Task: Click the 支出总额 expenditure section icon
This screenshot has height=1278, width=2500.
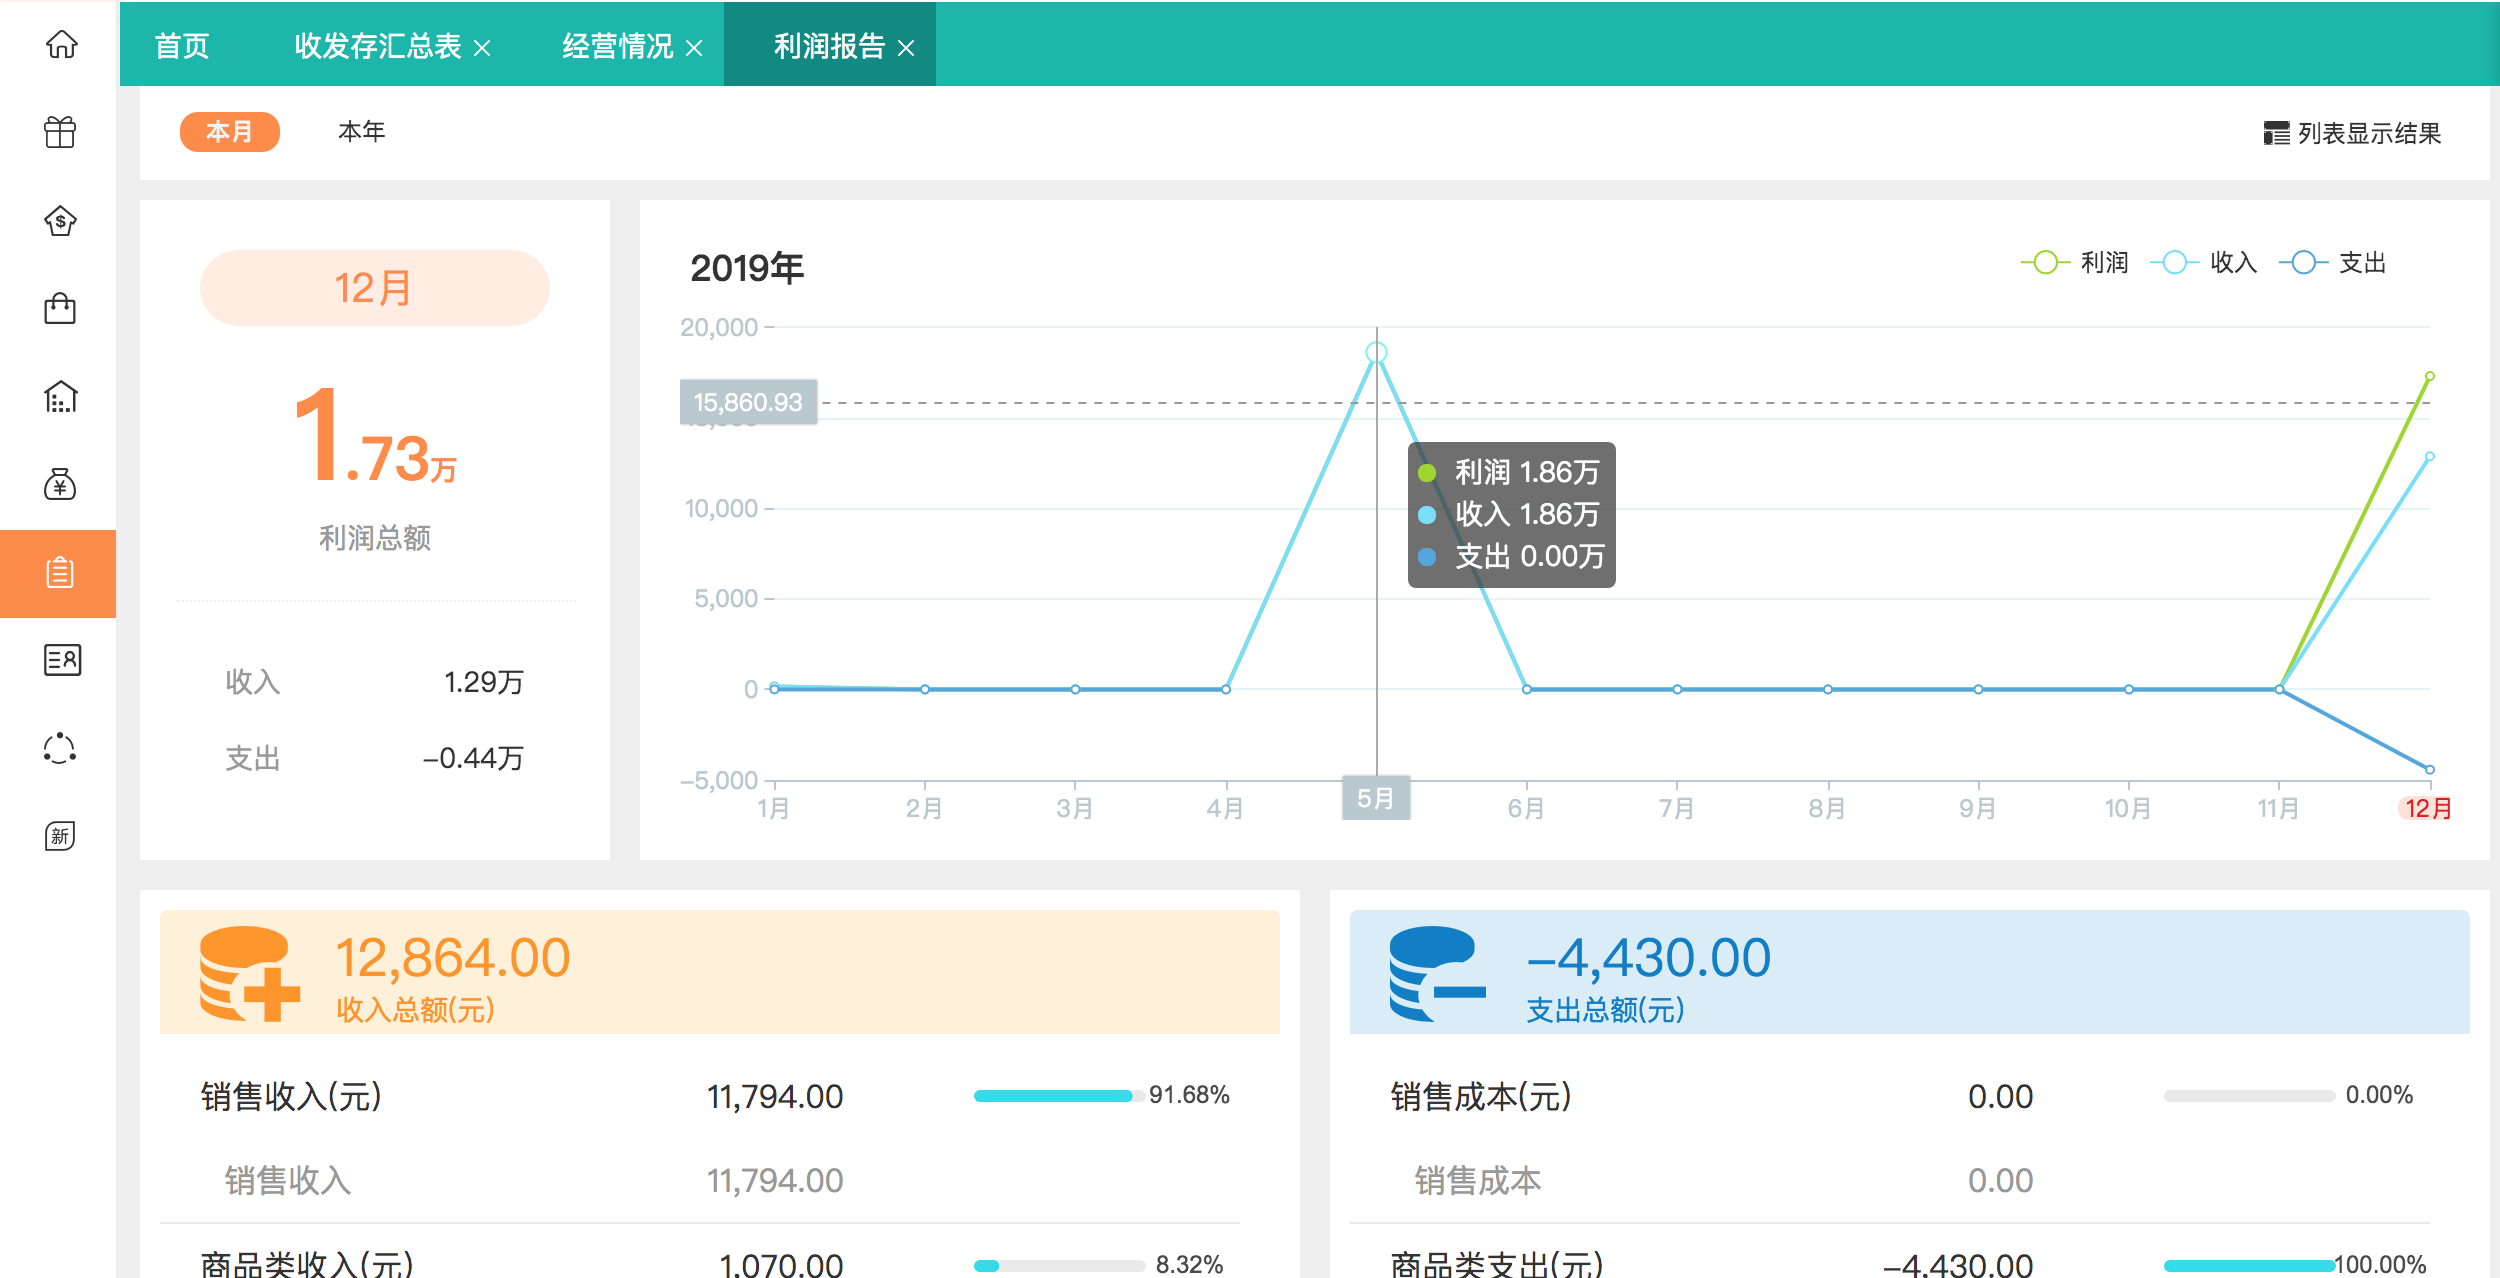Action: (x=1433, y=975)
